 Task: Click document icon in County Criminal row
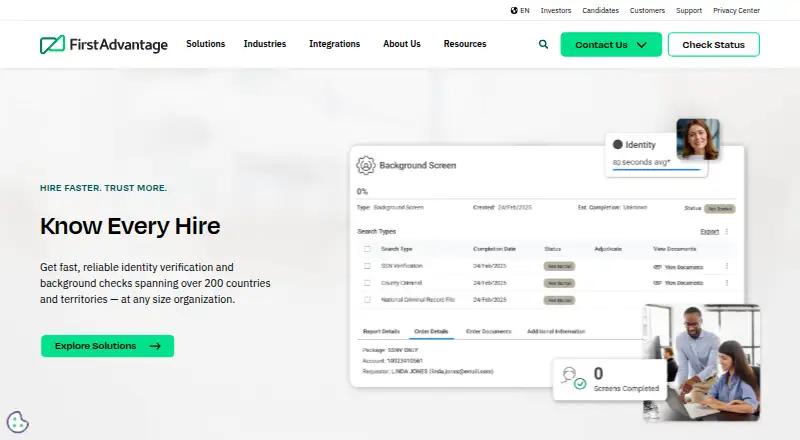pos(657,283)
